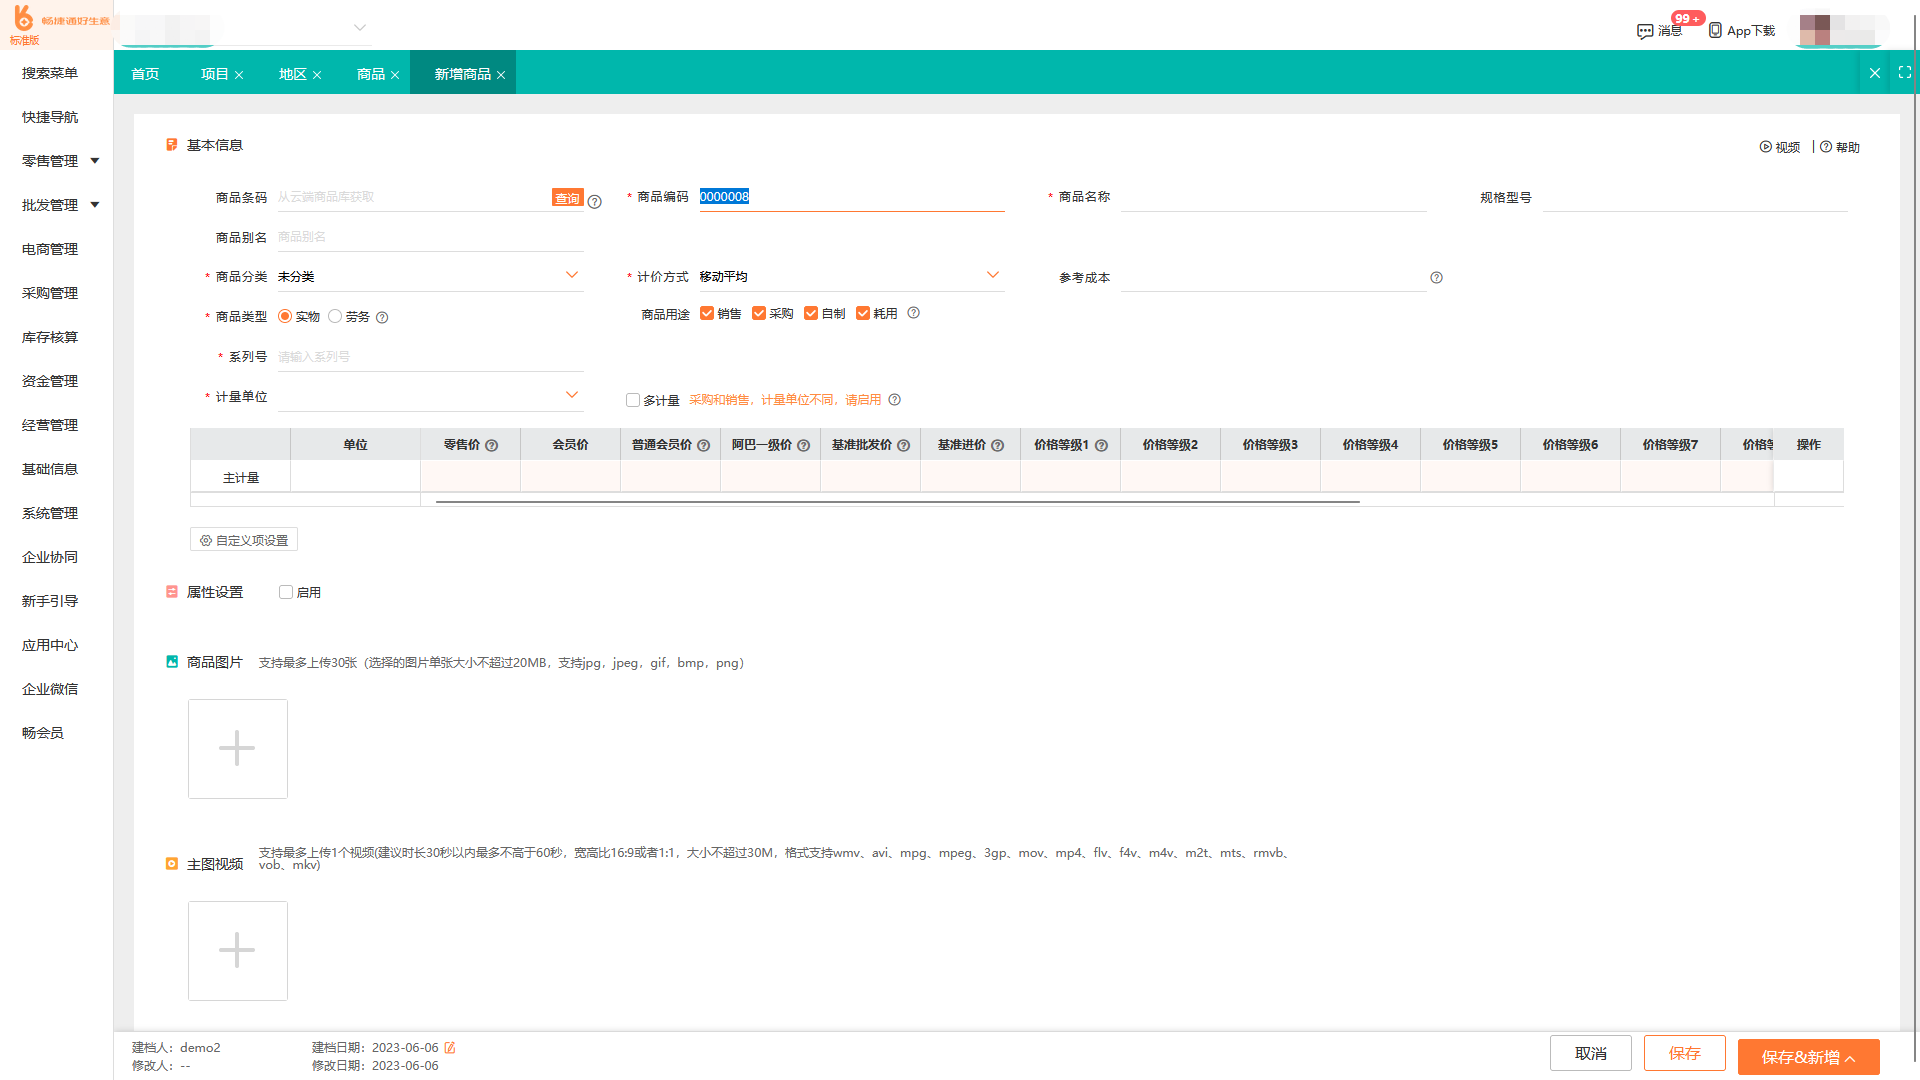The height and width of the screenshot is (1080, 1920).
Task: Switch to the首页 tab
Action: [x=144, y=74]
